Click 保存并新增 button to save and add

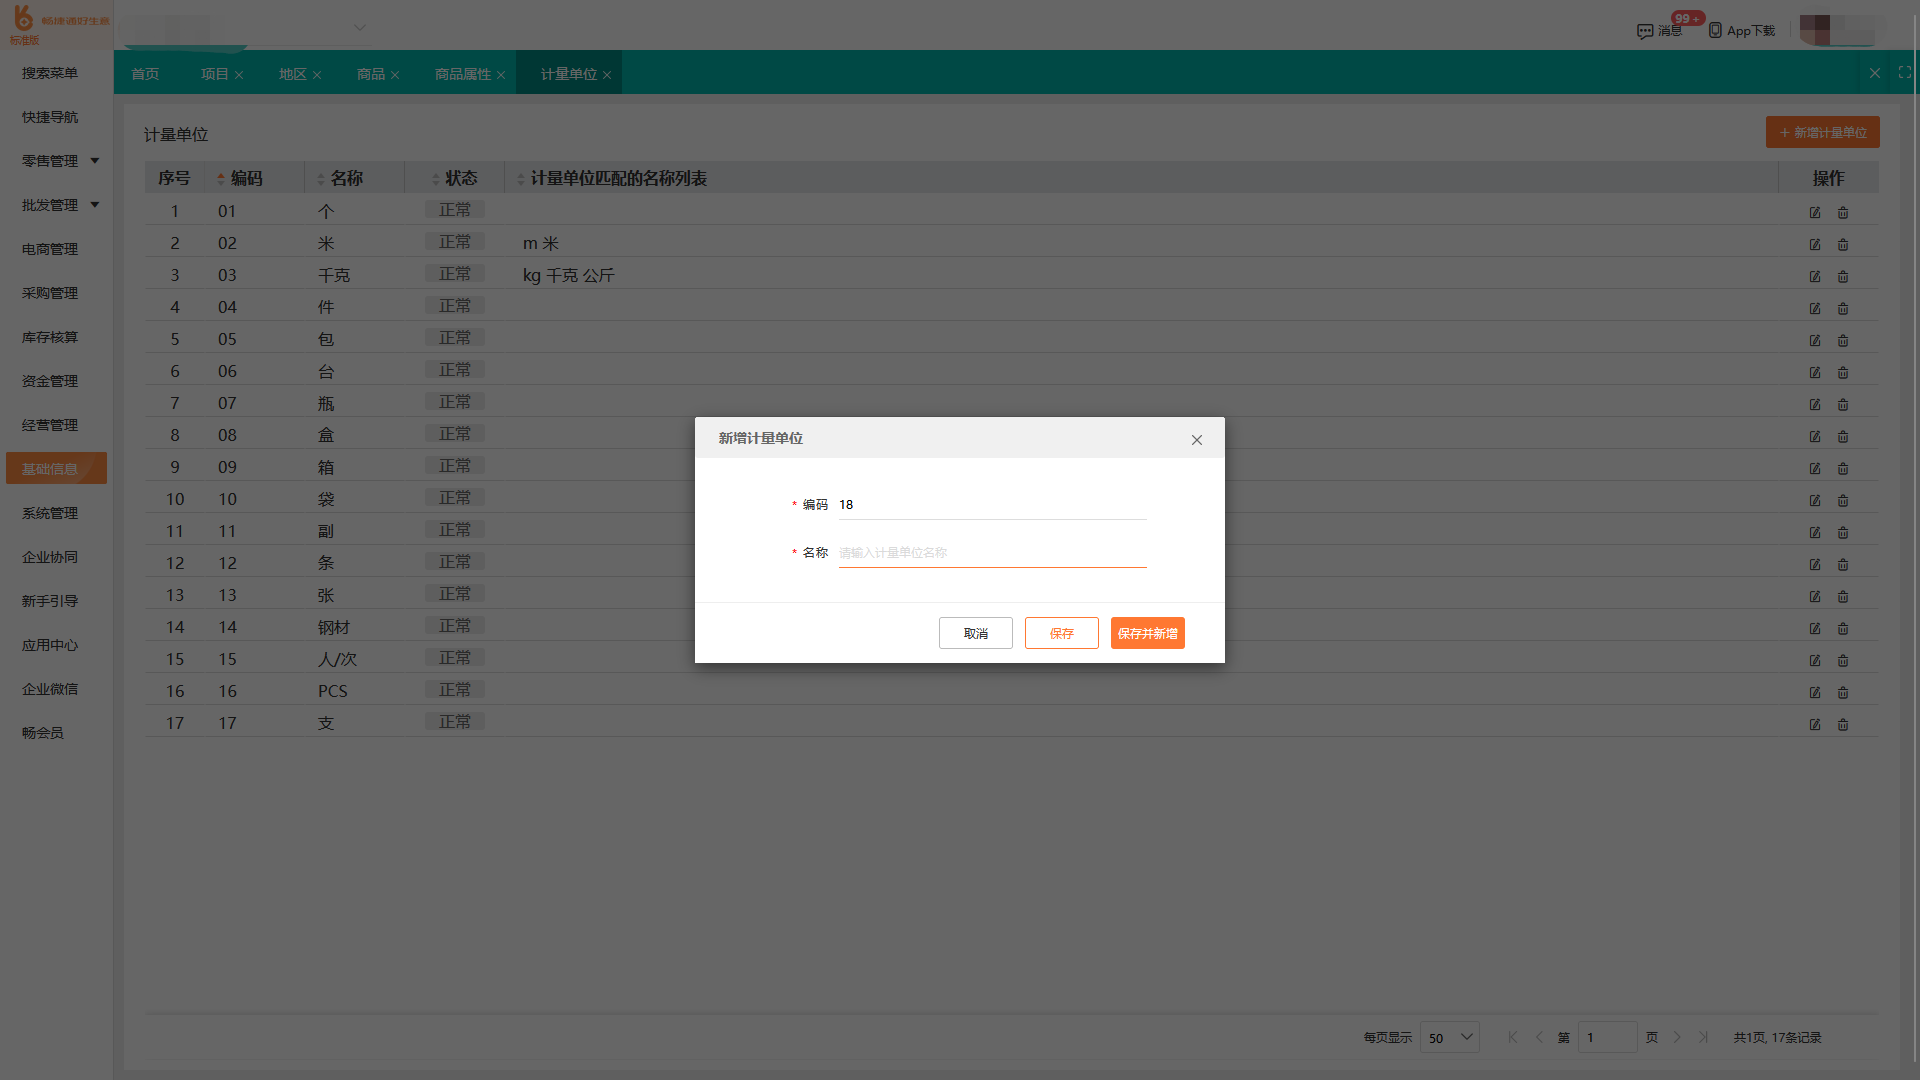(x=1146, y=633)
